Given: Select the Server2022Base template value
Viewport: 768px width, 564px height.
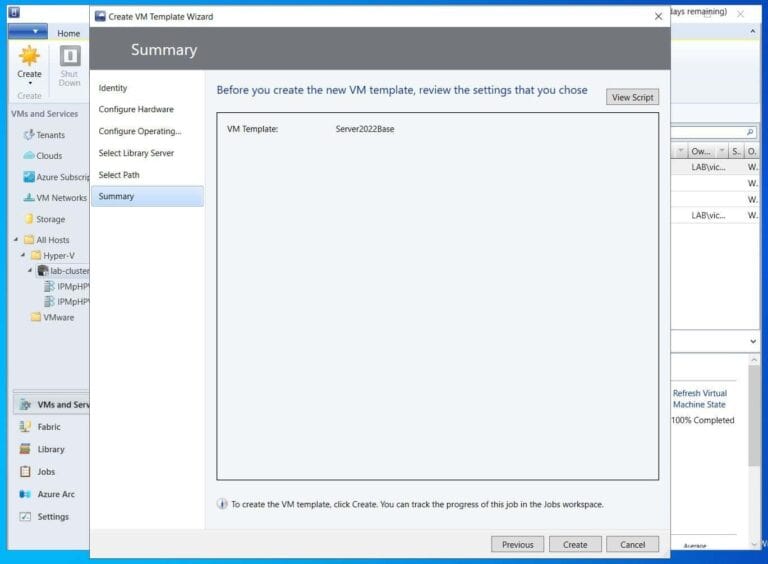Looking at the screenshot, I should pyautogui.click(x=365, y=129).
